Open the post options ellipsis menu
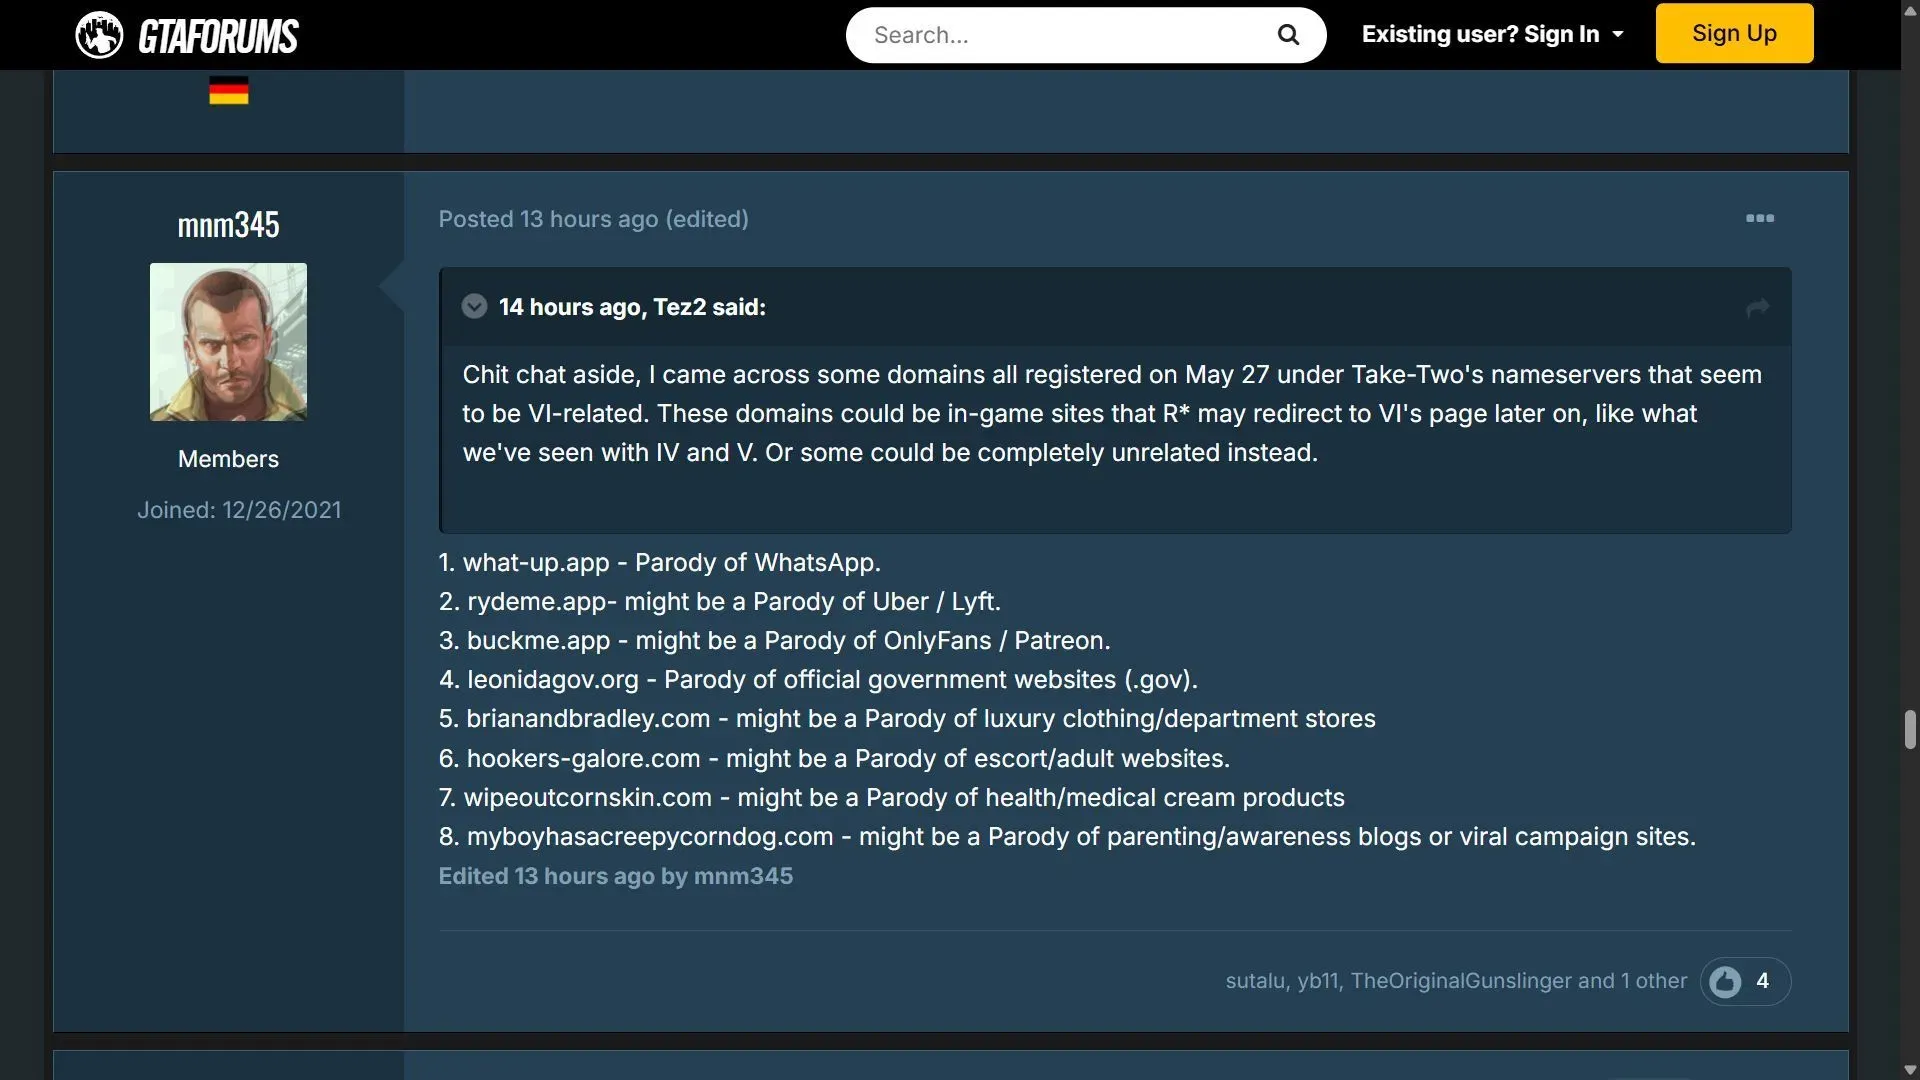 [1760, 218]
